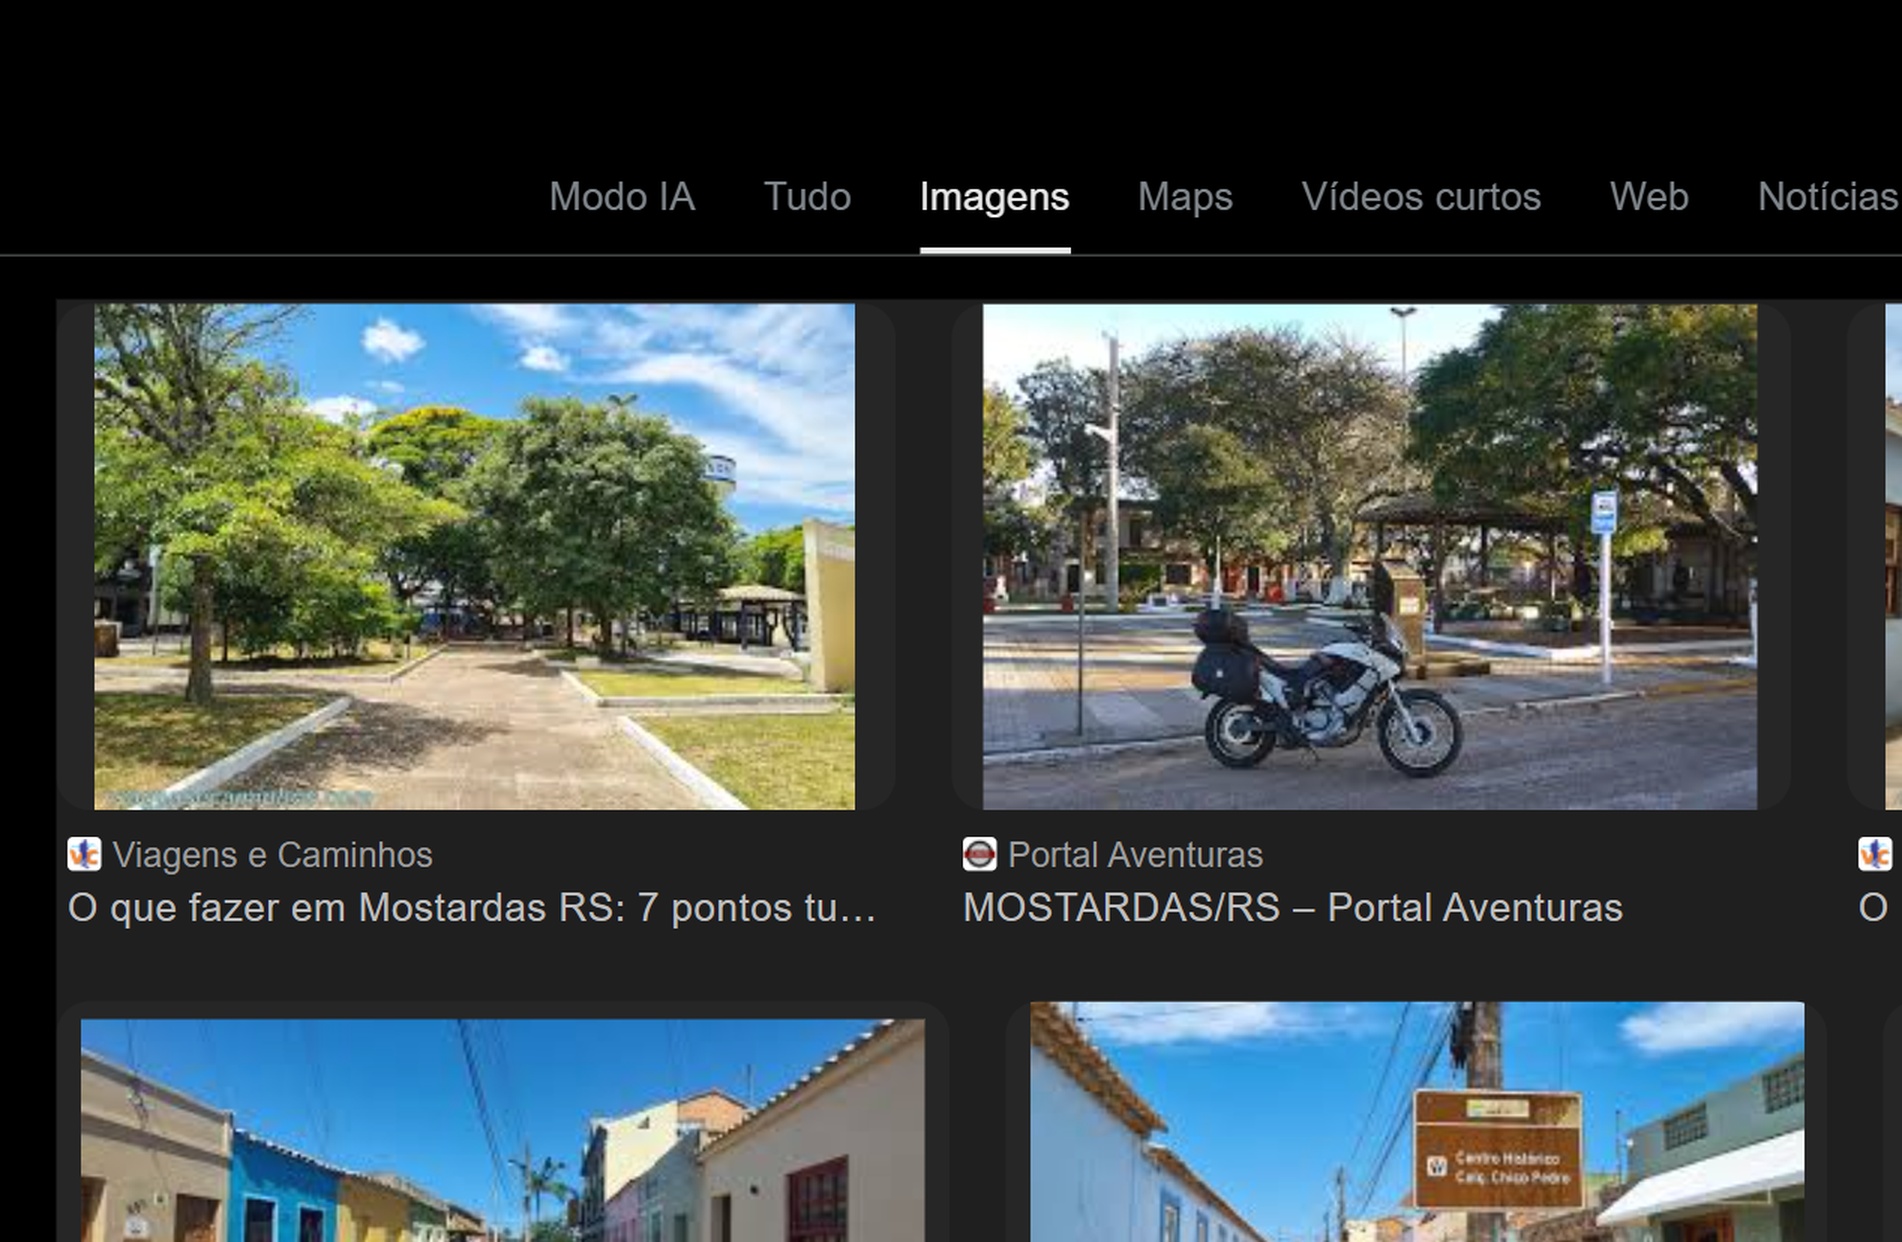Click the Viagens e Caminhos source name
1902x1242 pixels.
[272, 855]
